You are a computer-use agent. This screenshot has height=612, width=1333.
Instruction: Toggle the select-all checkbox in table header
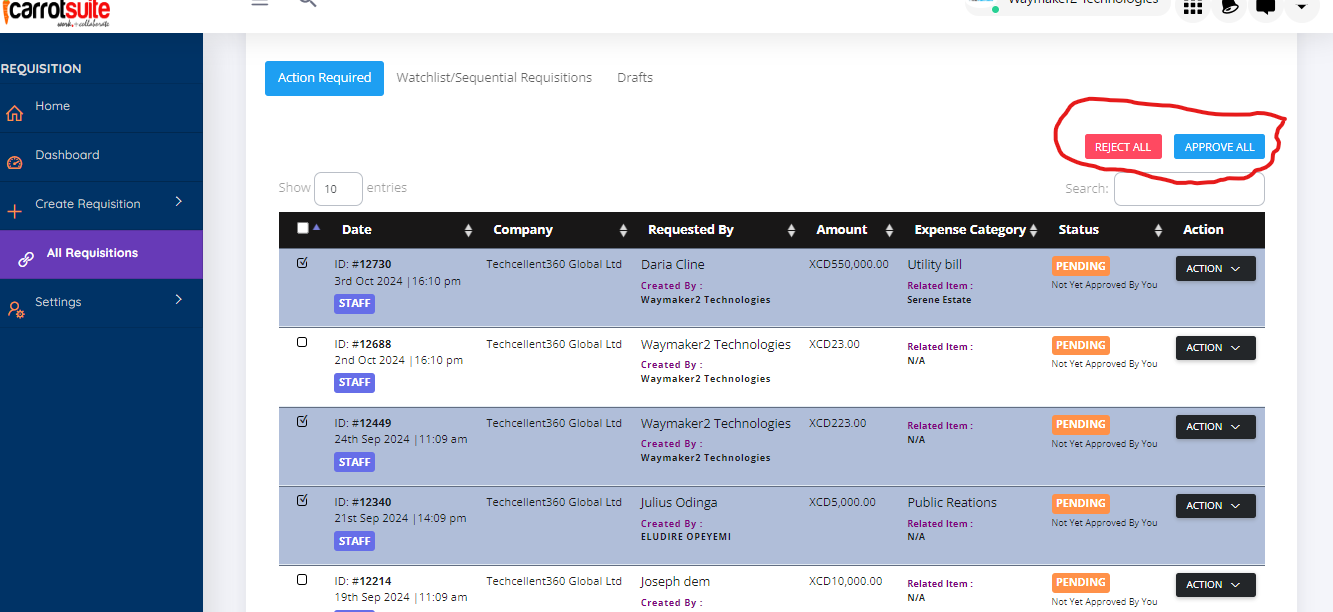(x=303, y=228)
